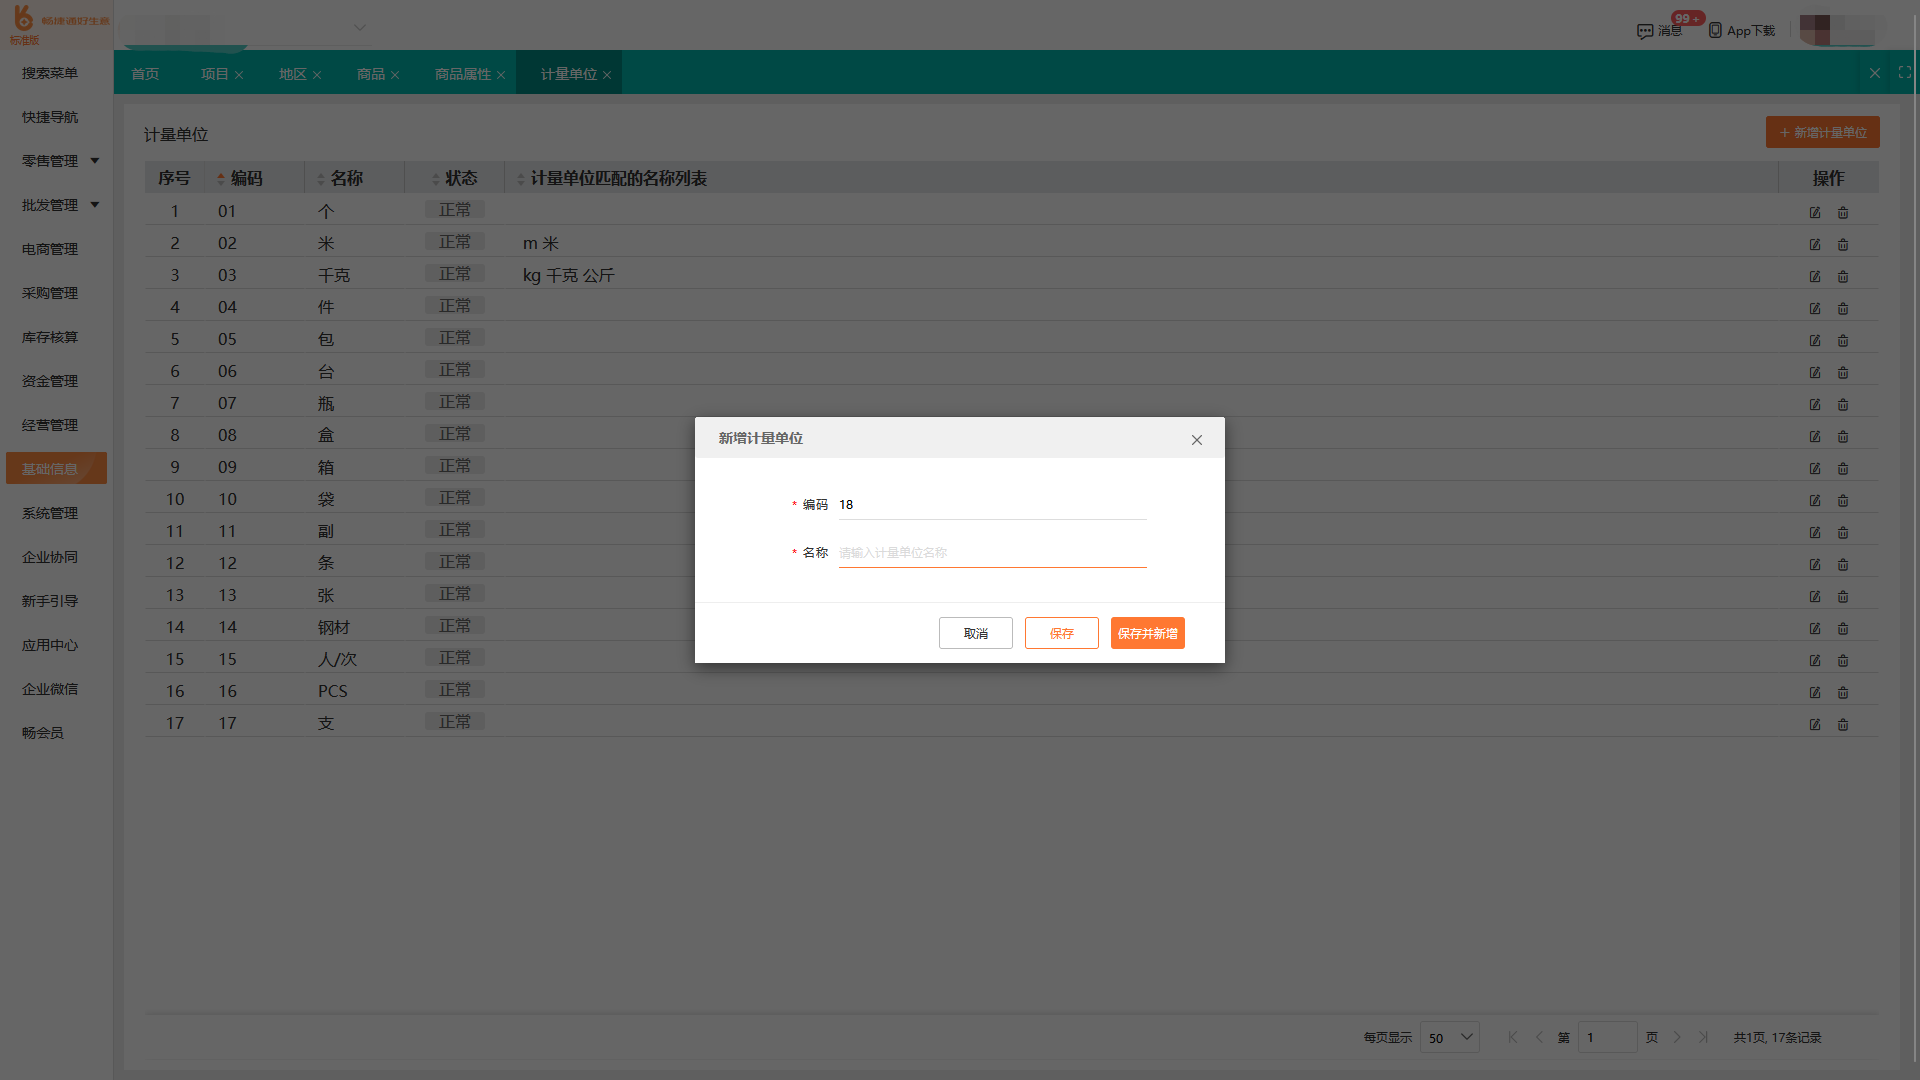Image resolution: width=1920 pixels, height=1080 pixels.
Task: Click 新增计量单位 button top right
Action: [1822, 132]
